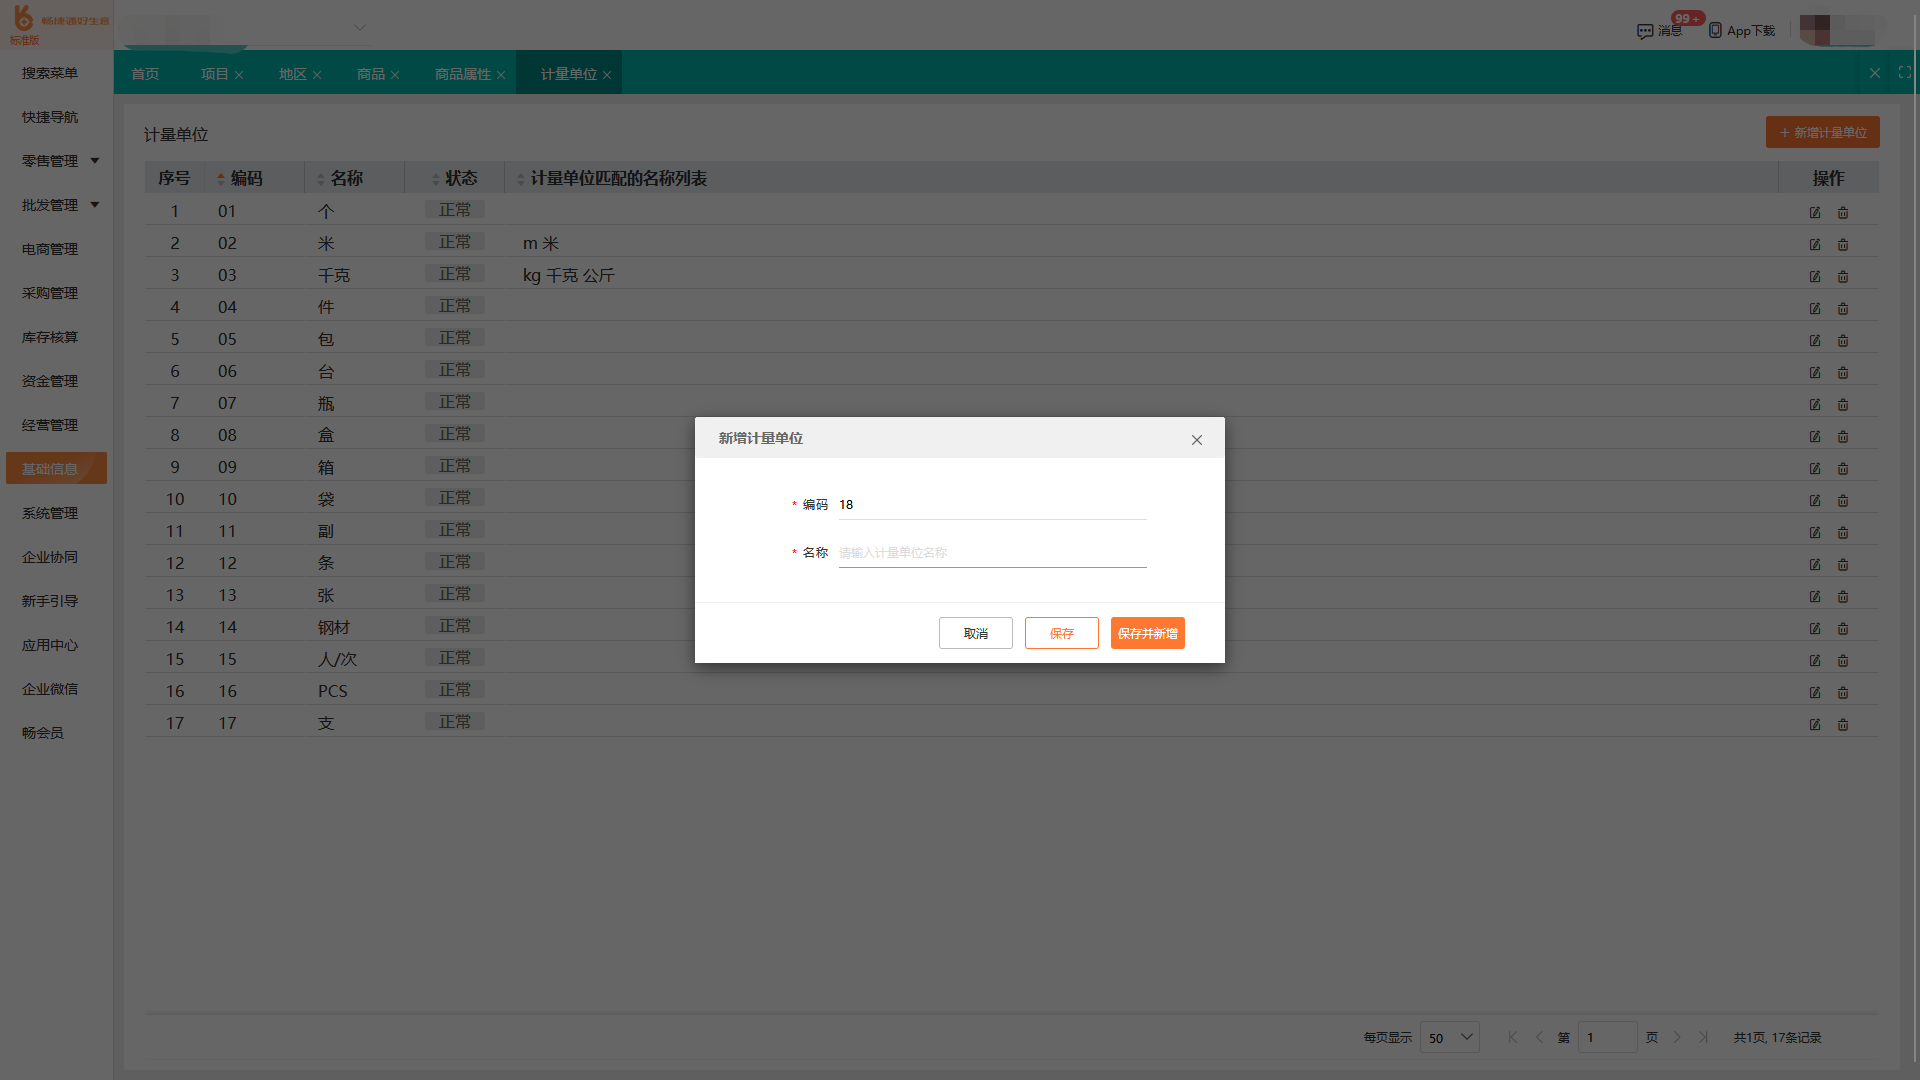Click the 名称 input field in dialog

pos(990,551)
